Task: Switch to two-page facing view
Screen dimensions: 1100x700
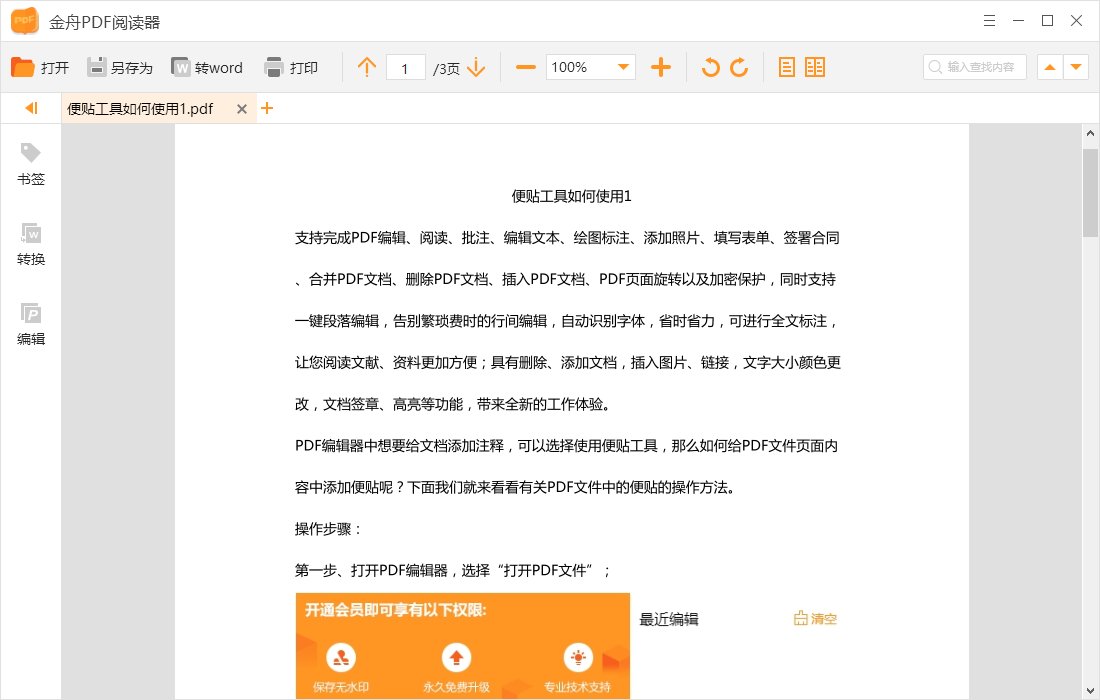Action: point(817,67)
